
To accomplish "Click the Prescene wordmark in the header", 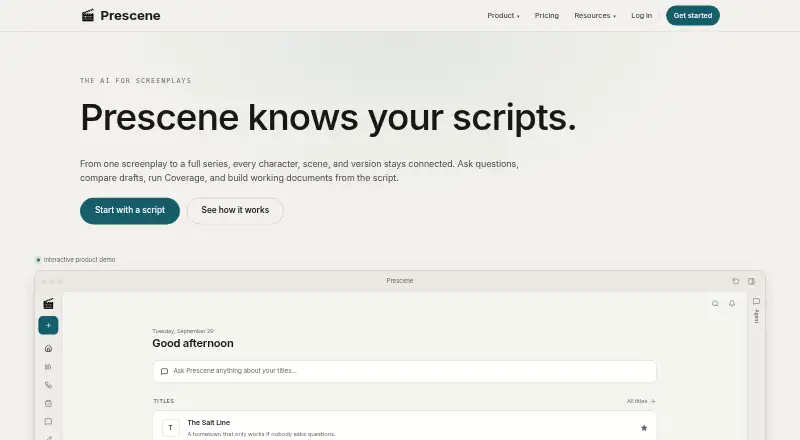I will (130, 16).
